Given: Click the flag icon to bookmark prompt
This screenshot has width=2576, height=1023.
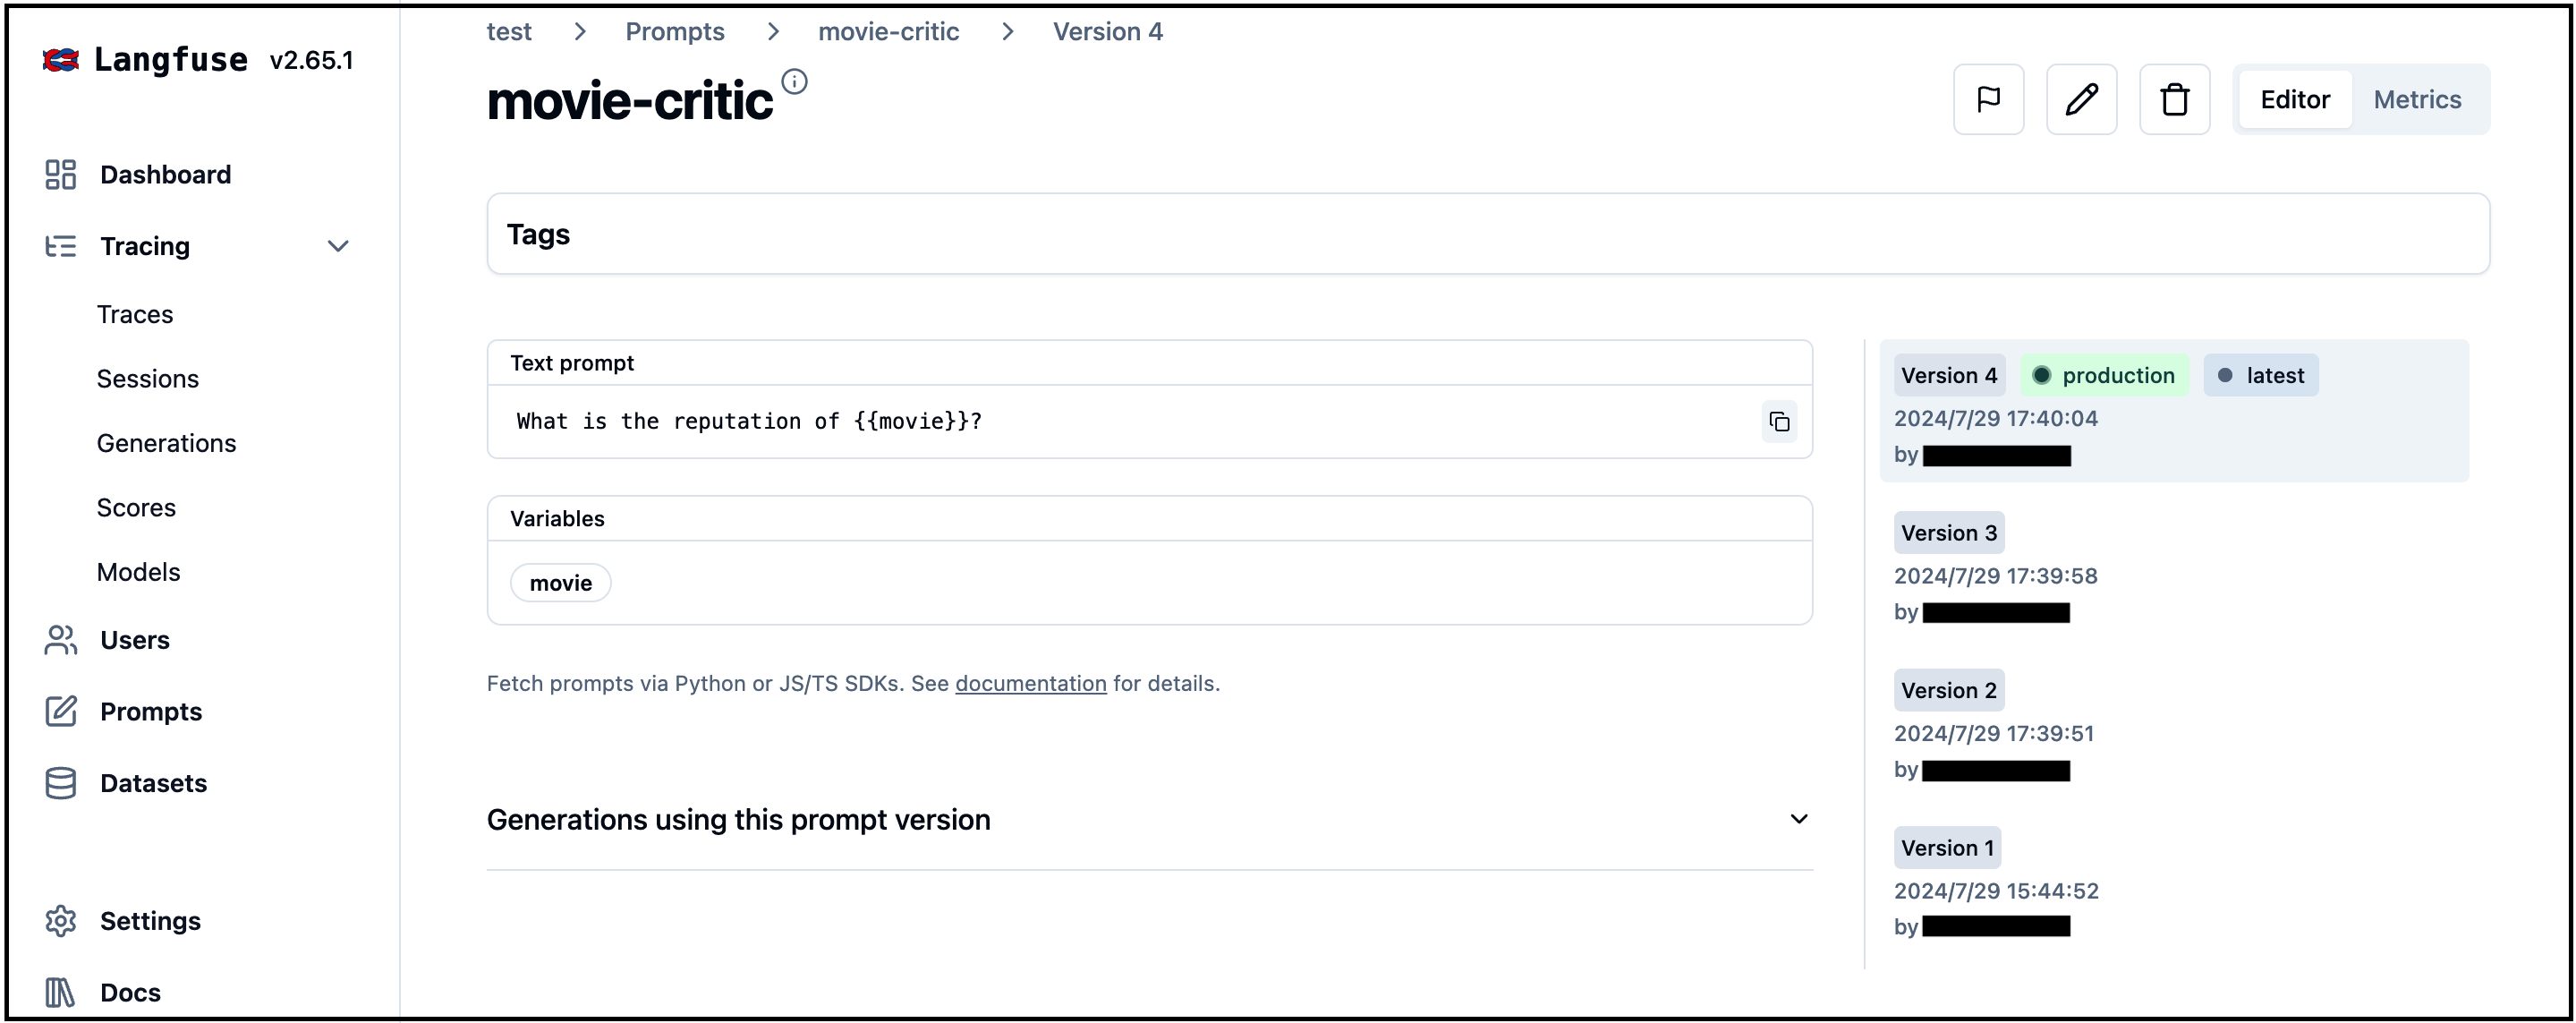Looking at the screenshot, I should [x=1988, y=98].
